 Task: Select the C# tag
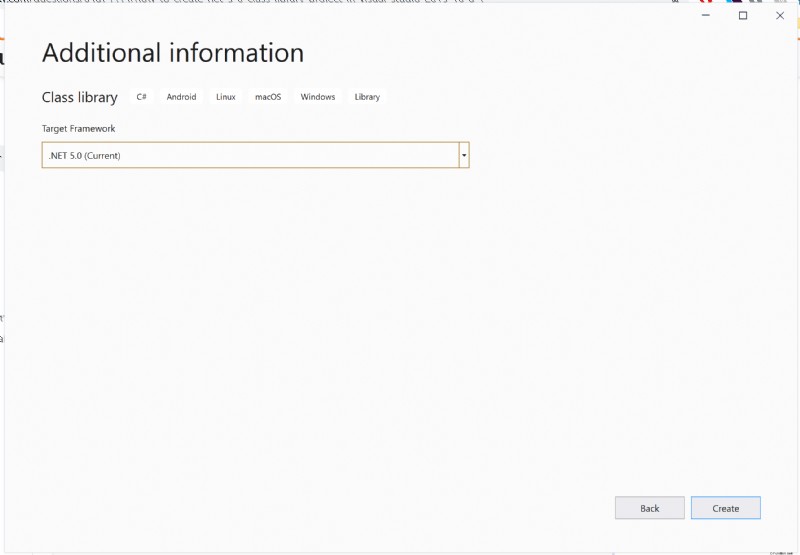click(142, 97)
